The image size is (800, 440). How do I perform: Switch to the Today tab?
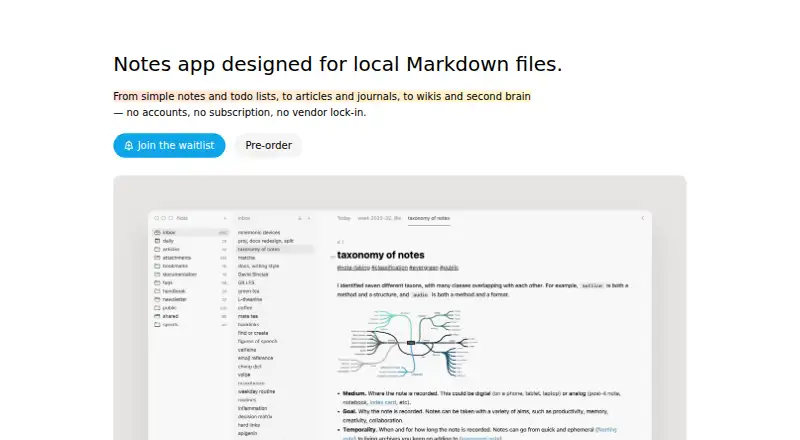tap(344, 218)
